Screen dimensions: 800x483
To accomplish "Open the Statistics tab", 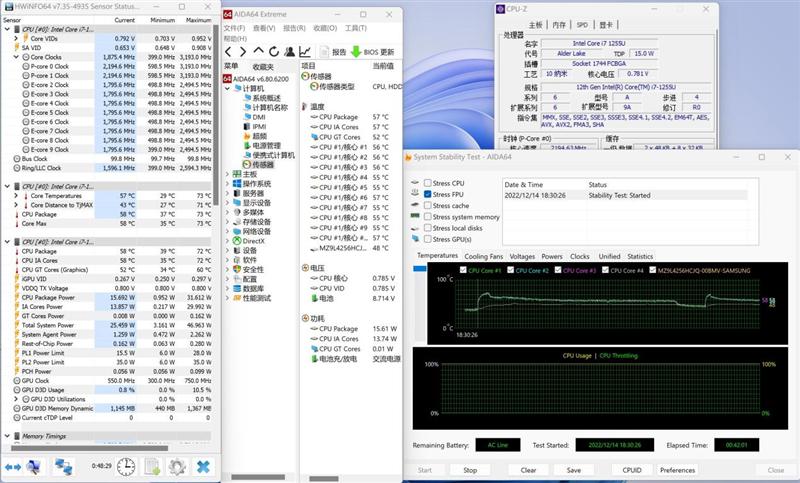I will point(640,256).
